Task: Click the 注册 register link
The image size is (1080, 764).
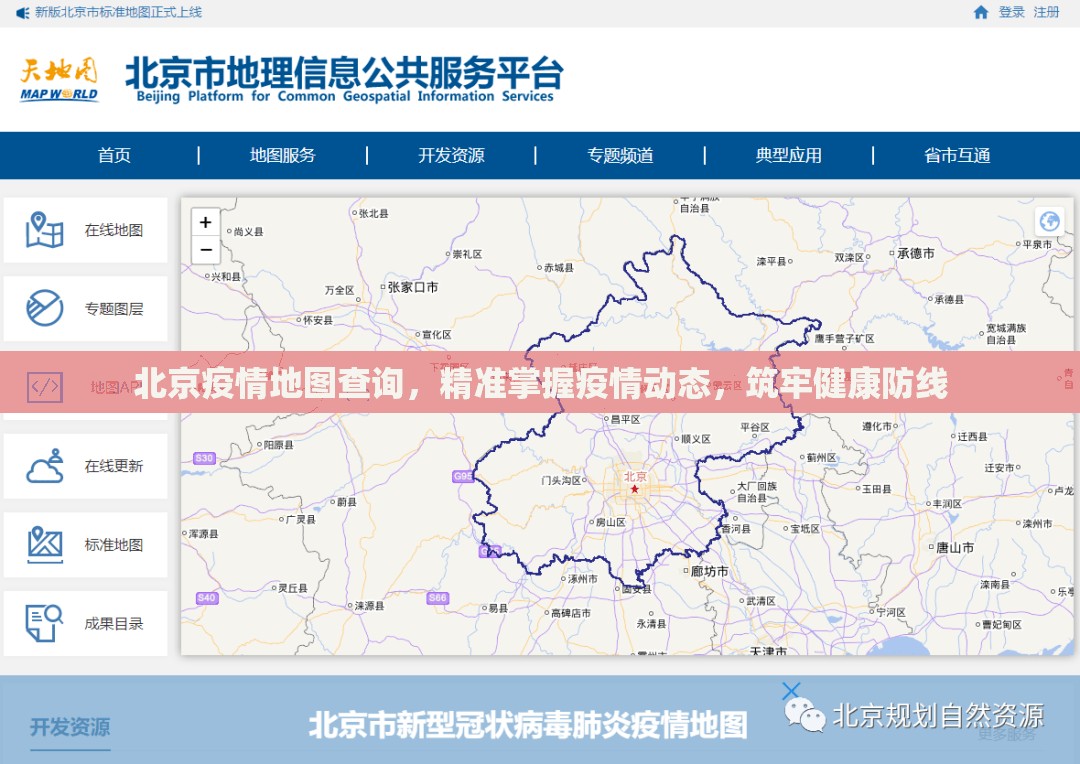Action: (x=1046, y=12)
